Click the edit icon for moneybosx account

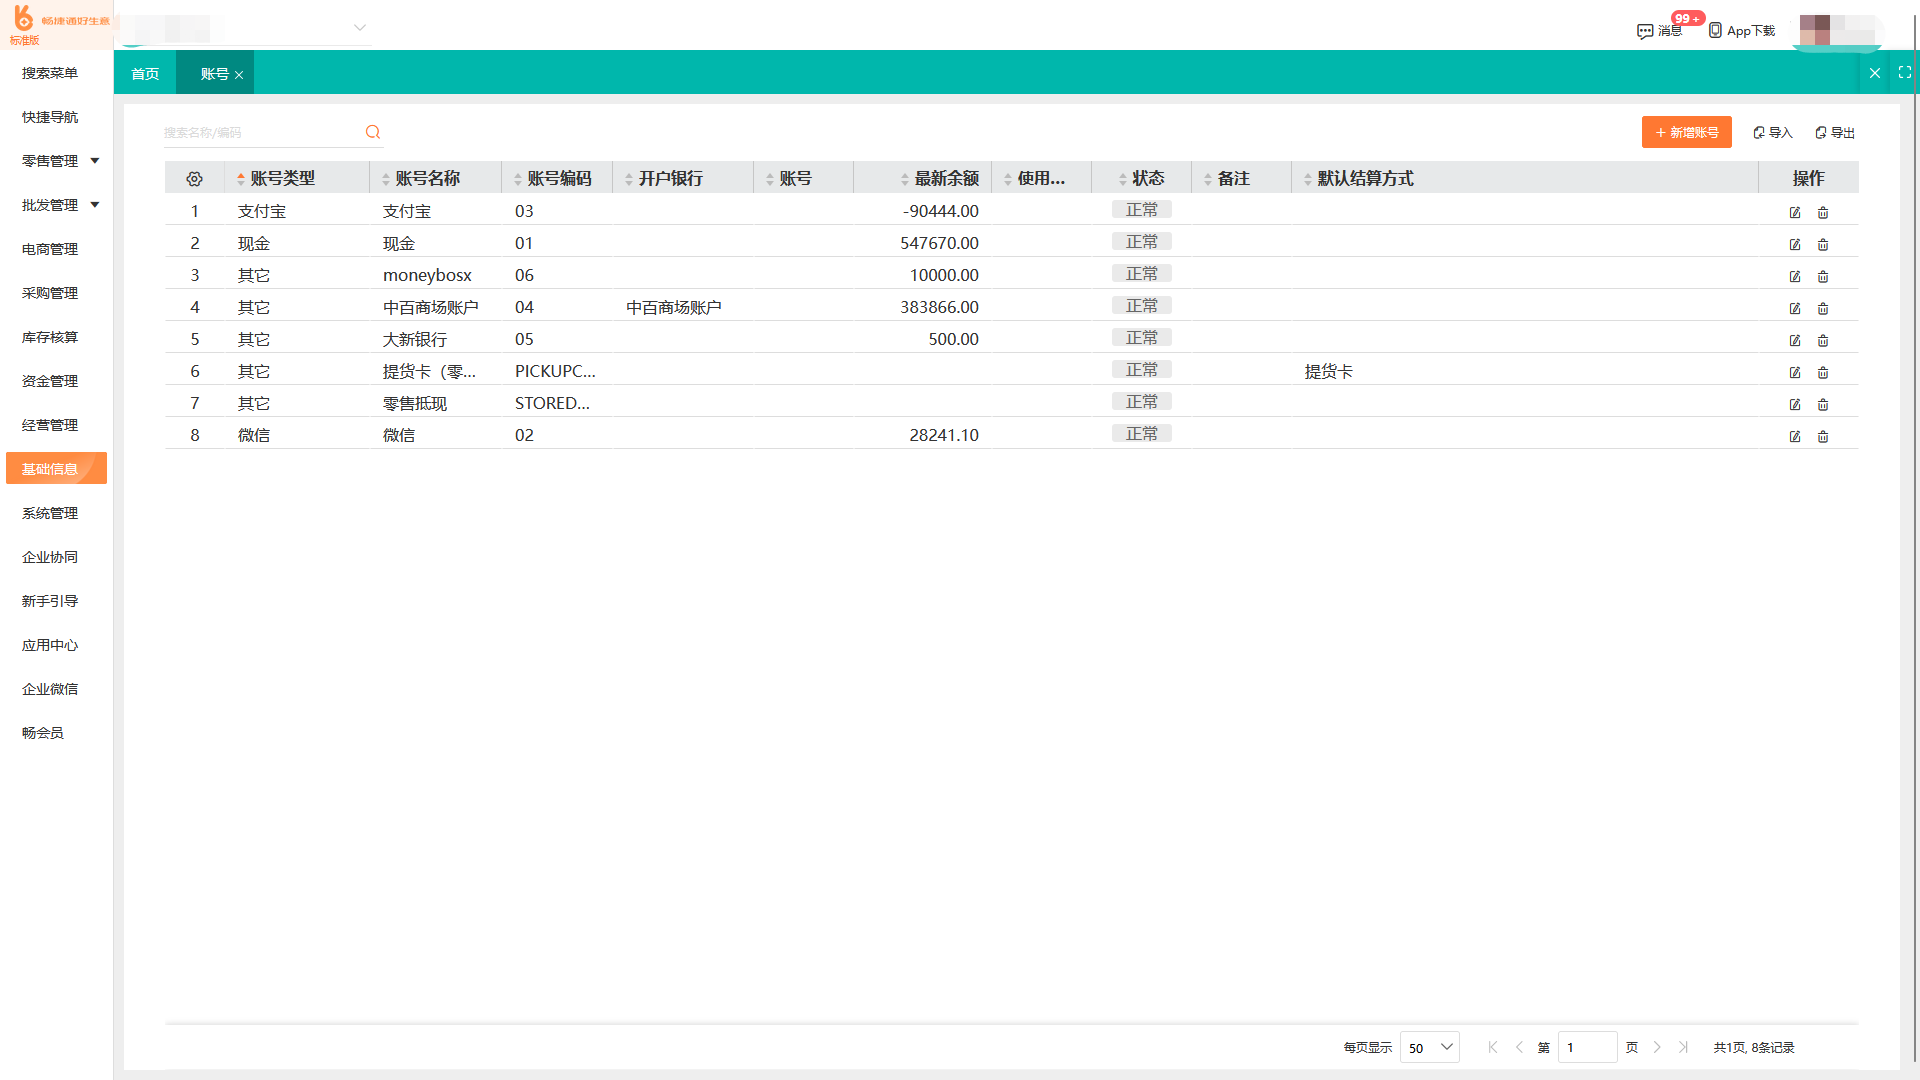1795,274
